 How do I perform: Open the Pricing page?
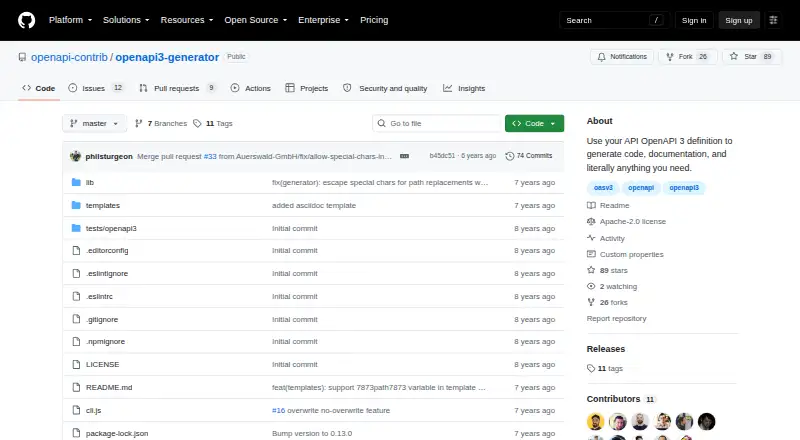pos(374,20)
